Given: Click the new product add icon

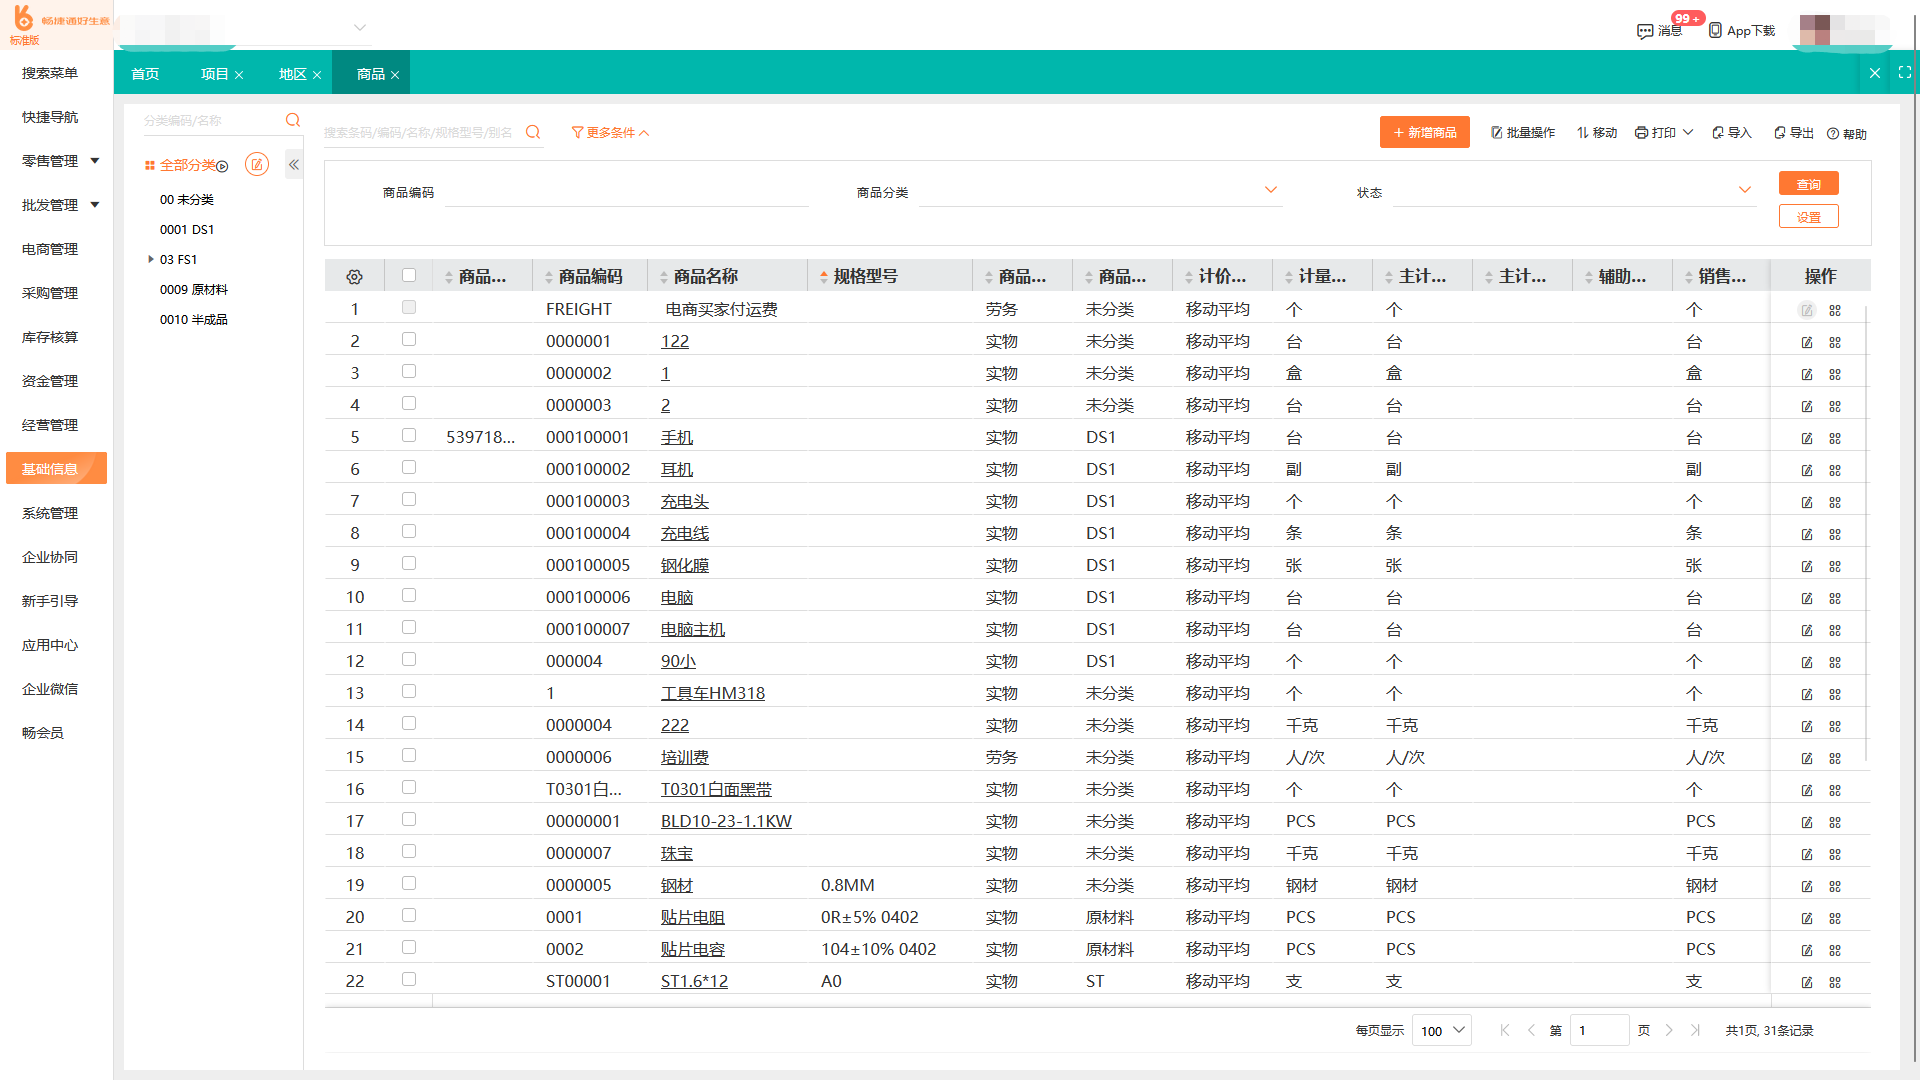Looking at the screenshot, I should (1425, 131).
